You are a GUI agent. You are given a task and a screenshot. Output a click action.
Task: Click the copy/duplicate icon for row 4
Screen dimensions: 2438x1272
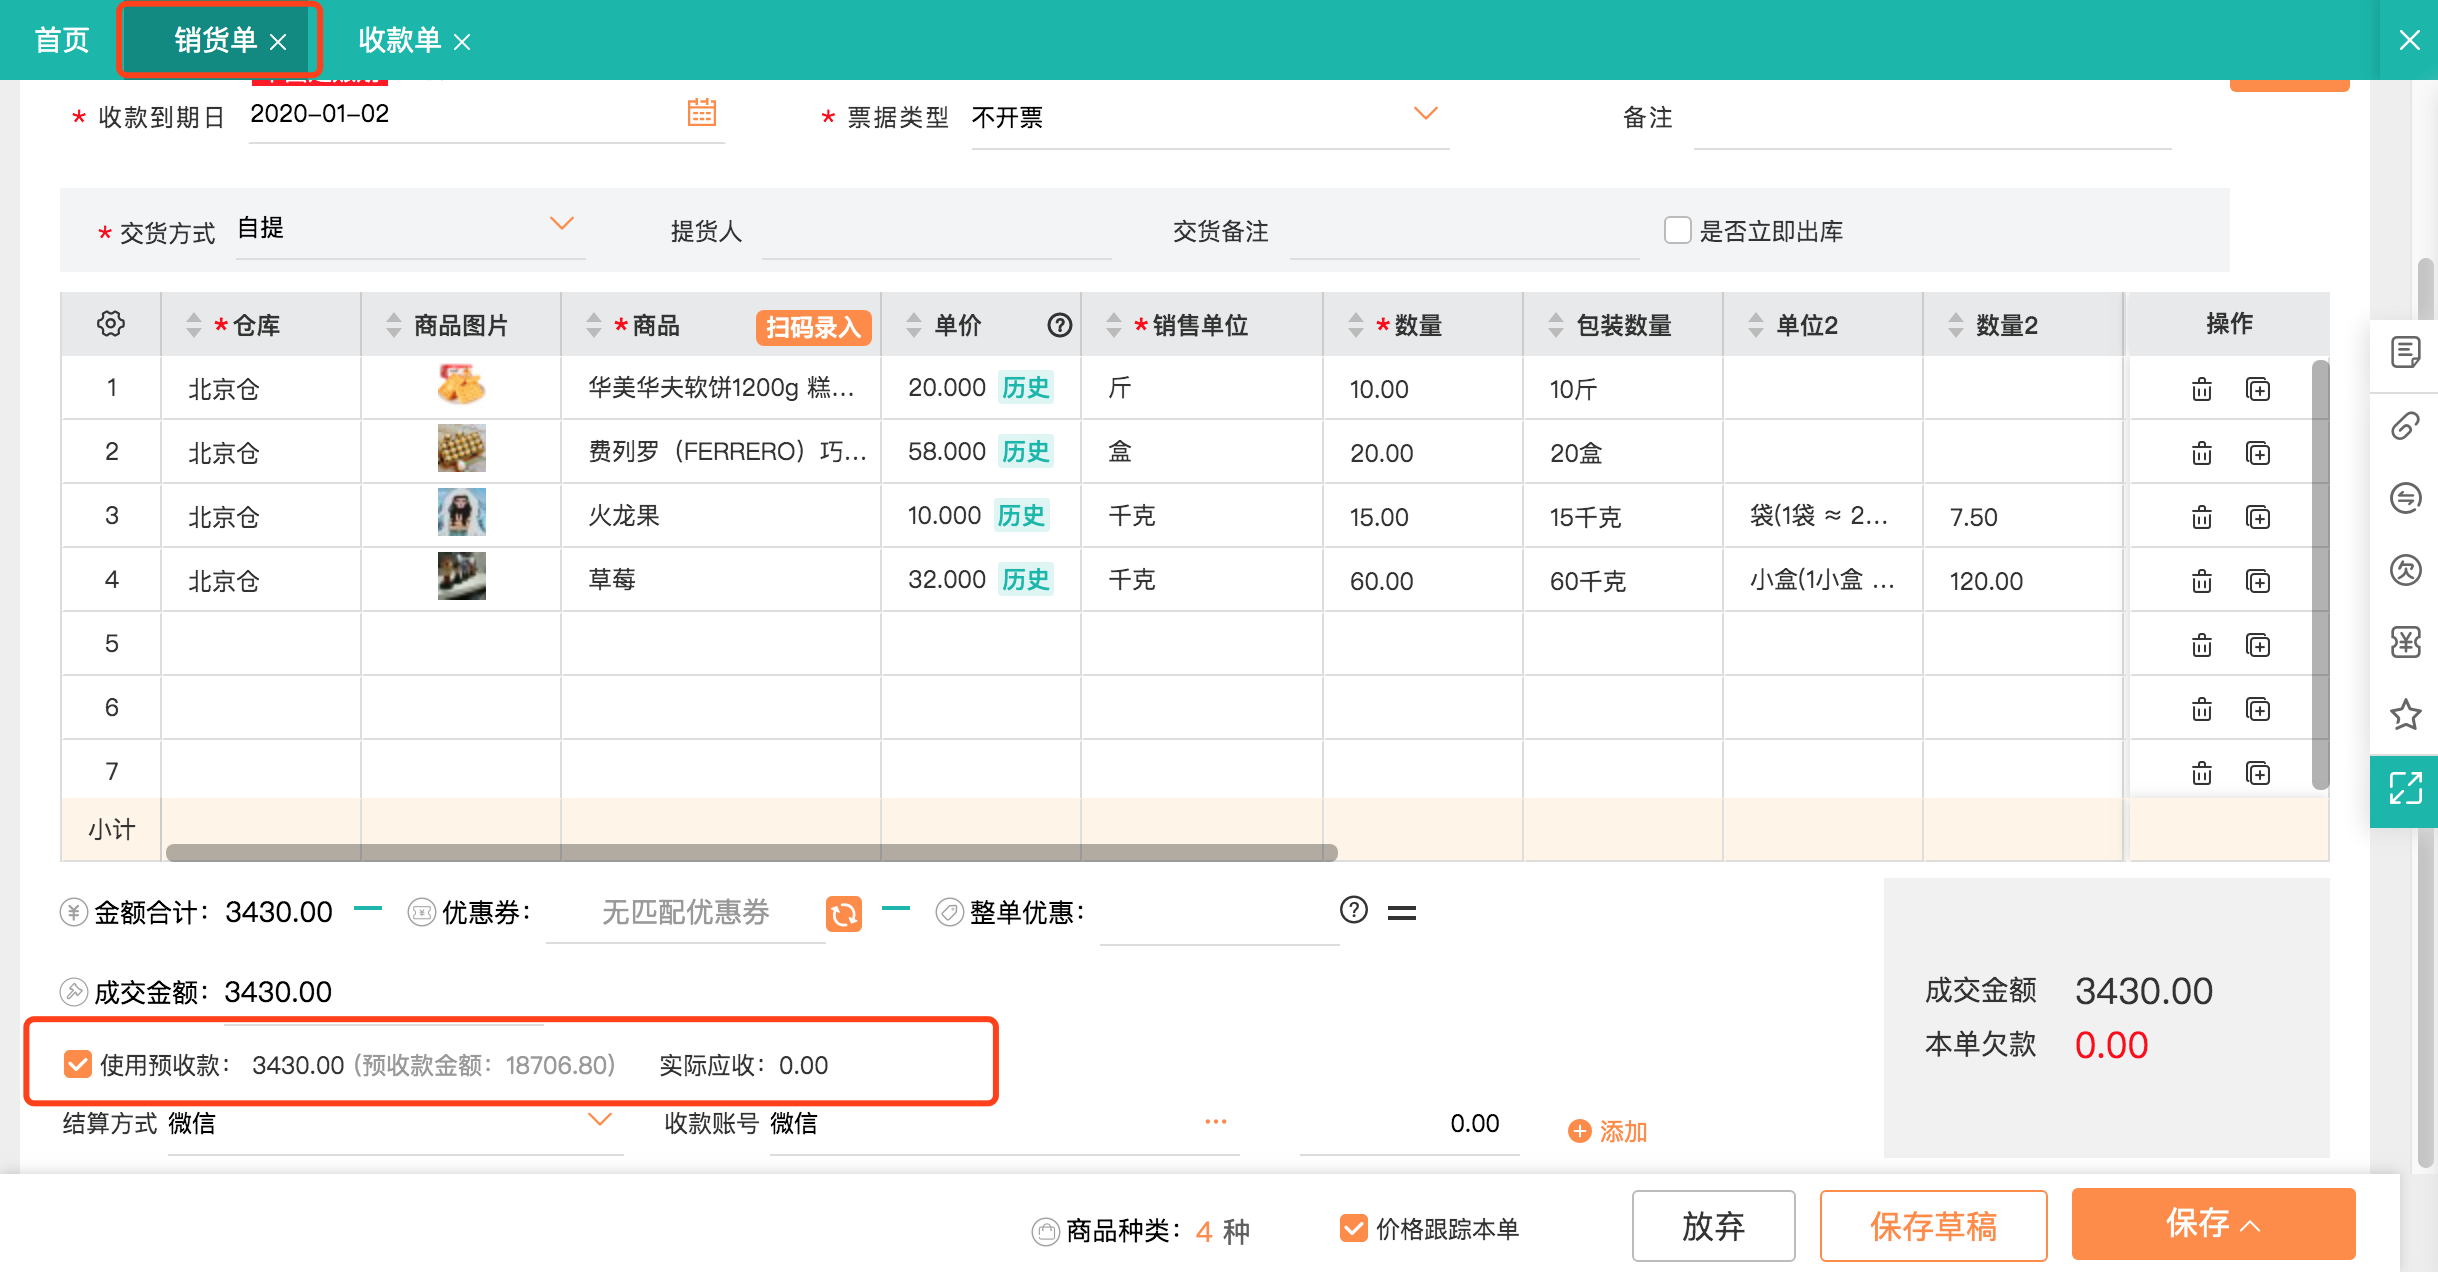[x=2256, y=579]
